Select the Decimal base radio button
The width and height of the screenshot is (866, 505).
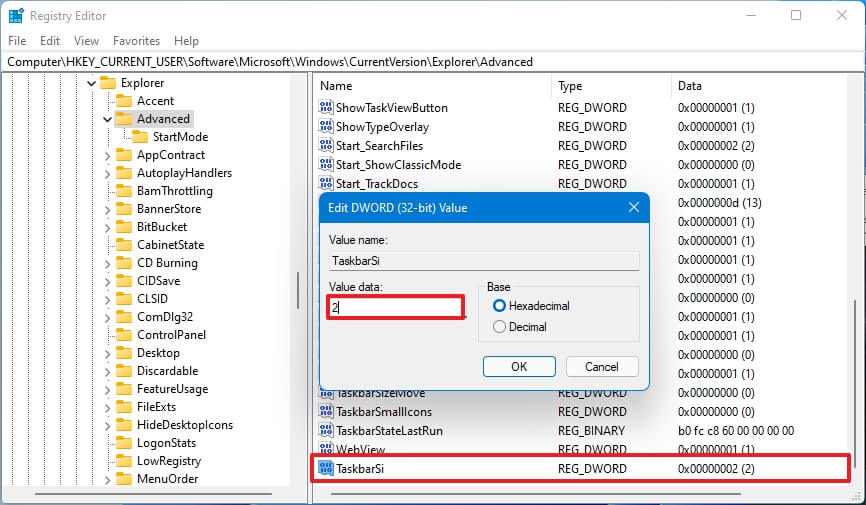point(499,327)
